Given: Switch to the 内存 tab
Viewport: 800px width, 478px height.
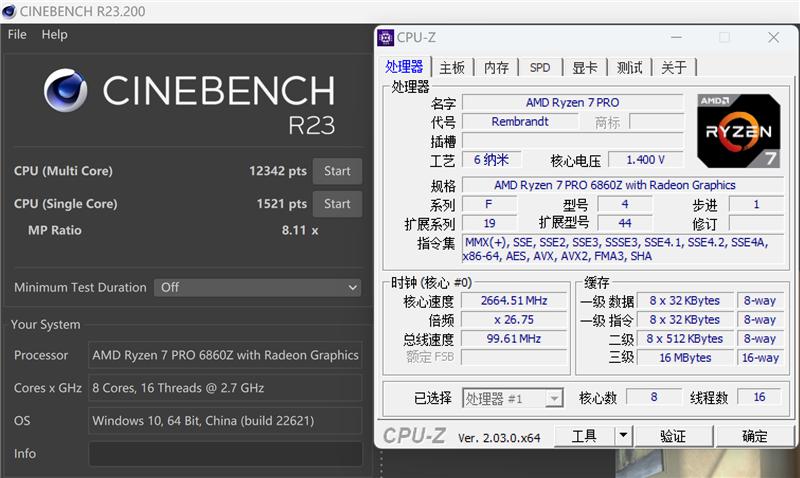Looking at the screenshot, I should pyautogui.click(x=496, y=68).
